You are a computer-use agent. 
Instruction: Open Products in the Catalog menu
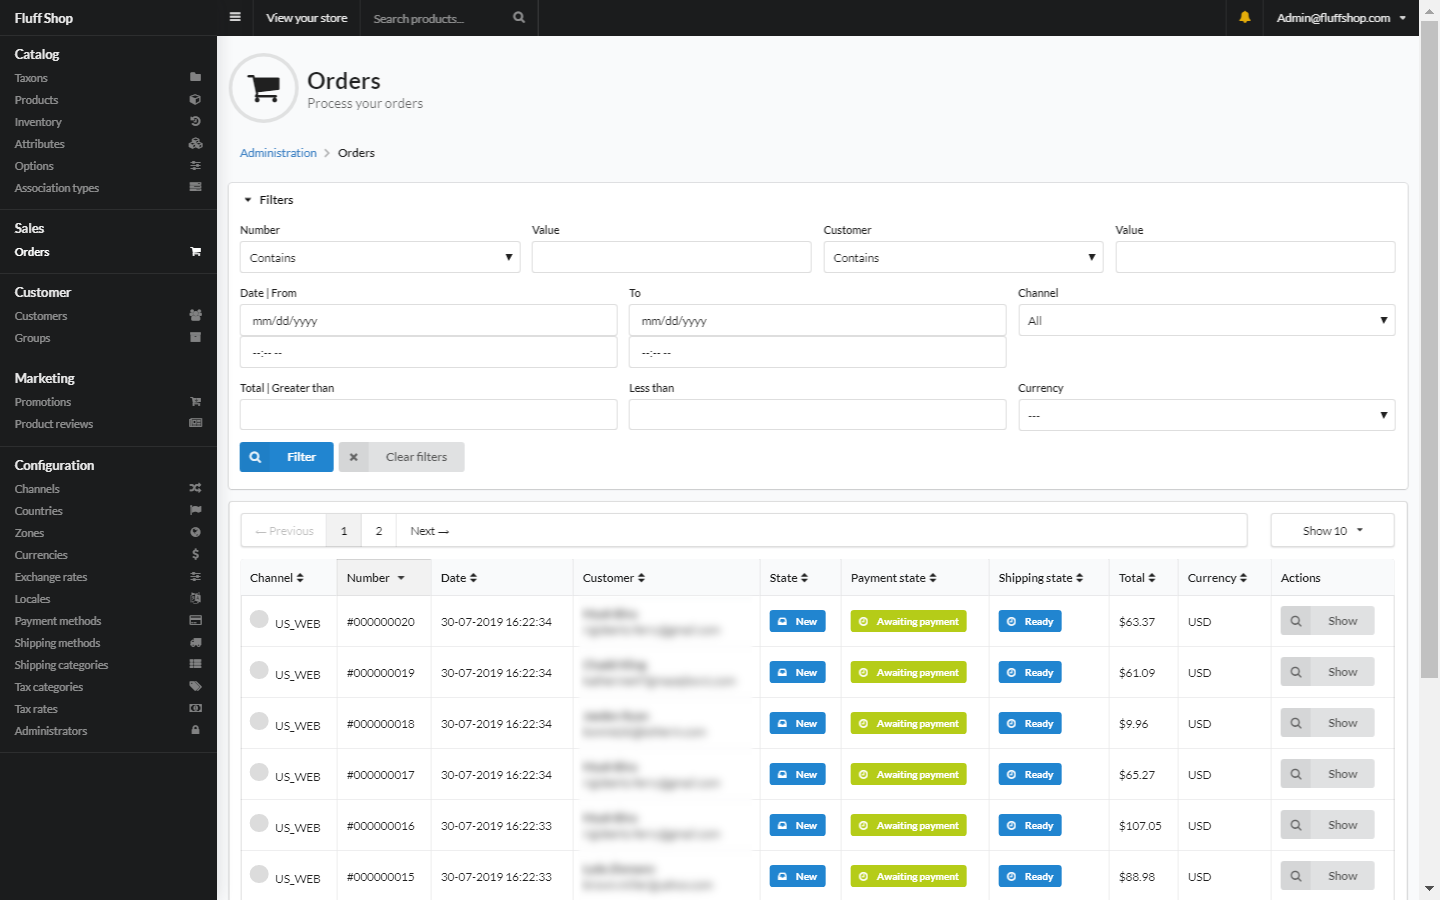click(x=37, y=100)
